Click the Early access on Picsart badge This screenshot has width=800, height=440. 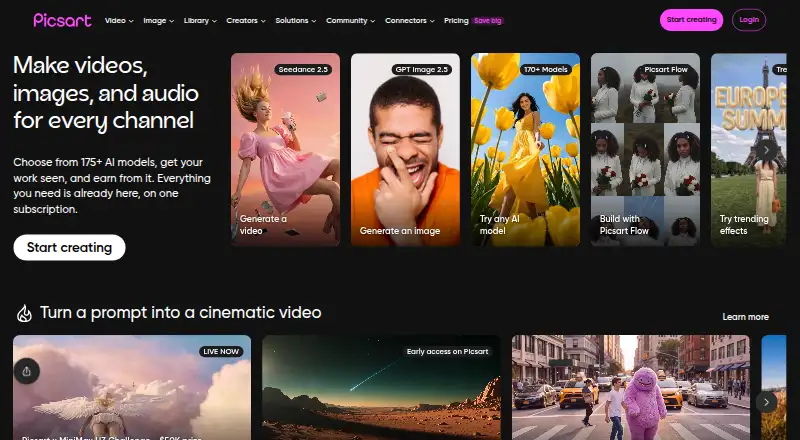pos(447,351)
